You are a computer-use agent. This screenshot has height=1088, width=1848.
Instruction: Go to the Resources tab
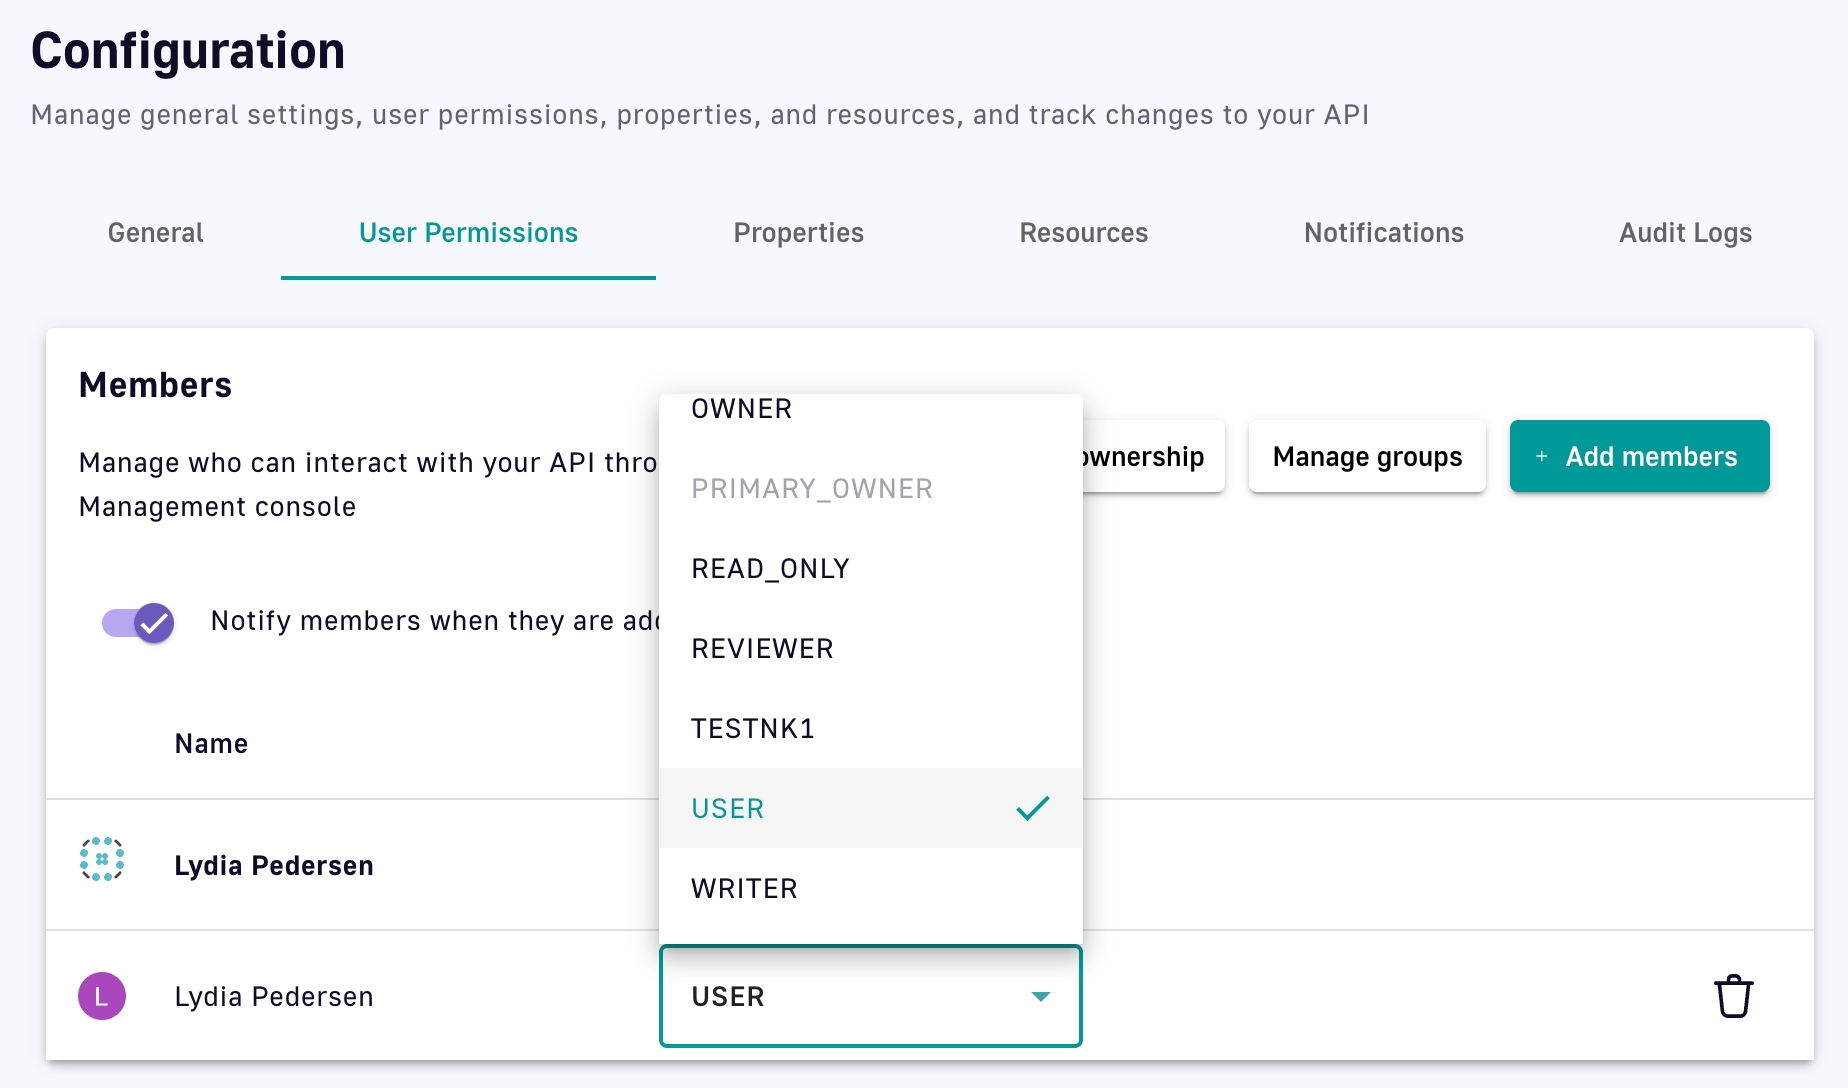(1083, 233)
